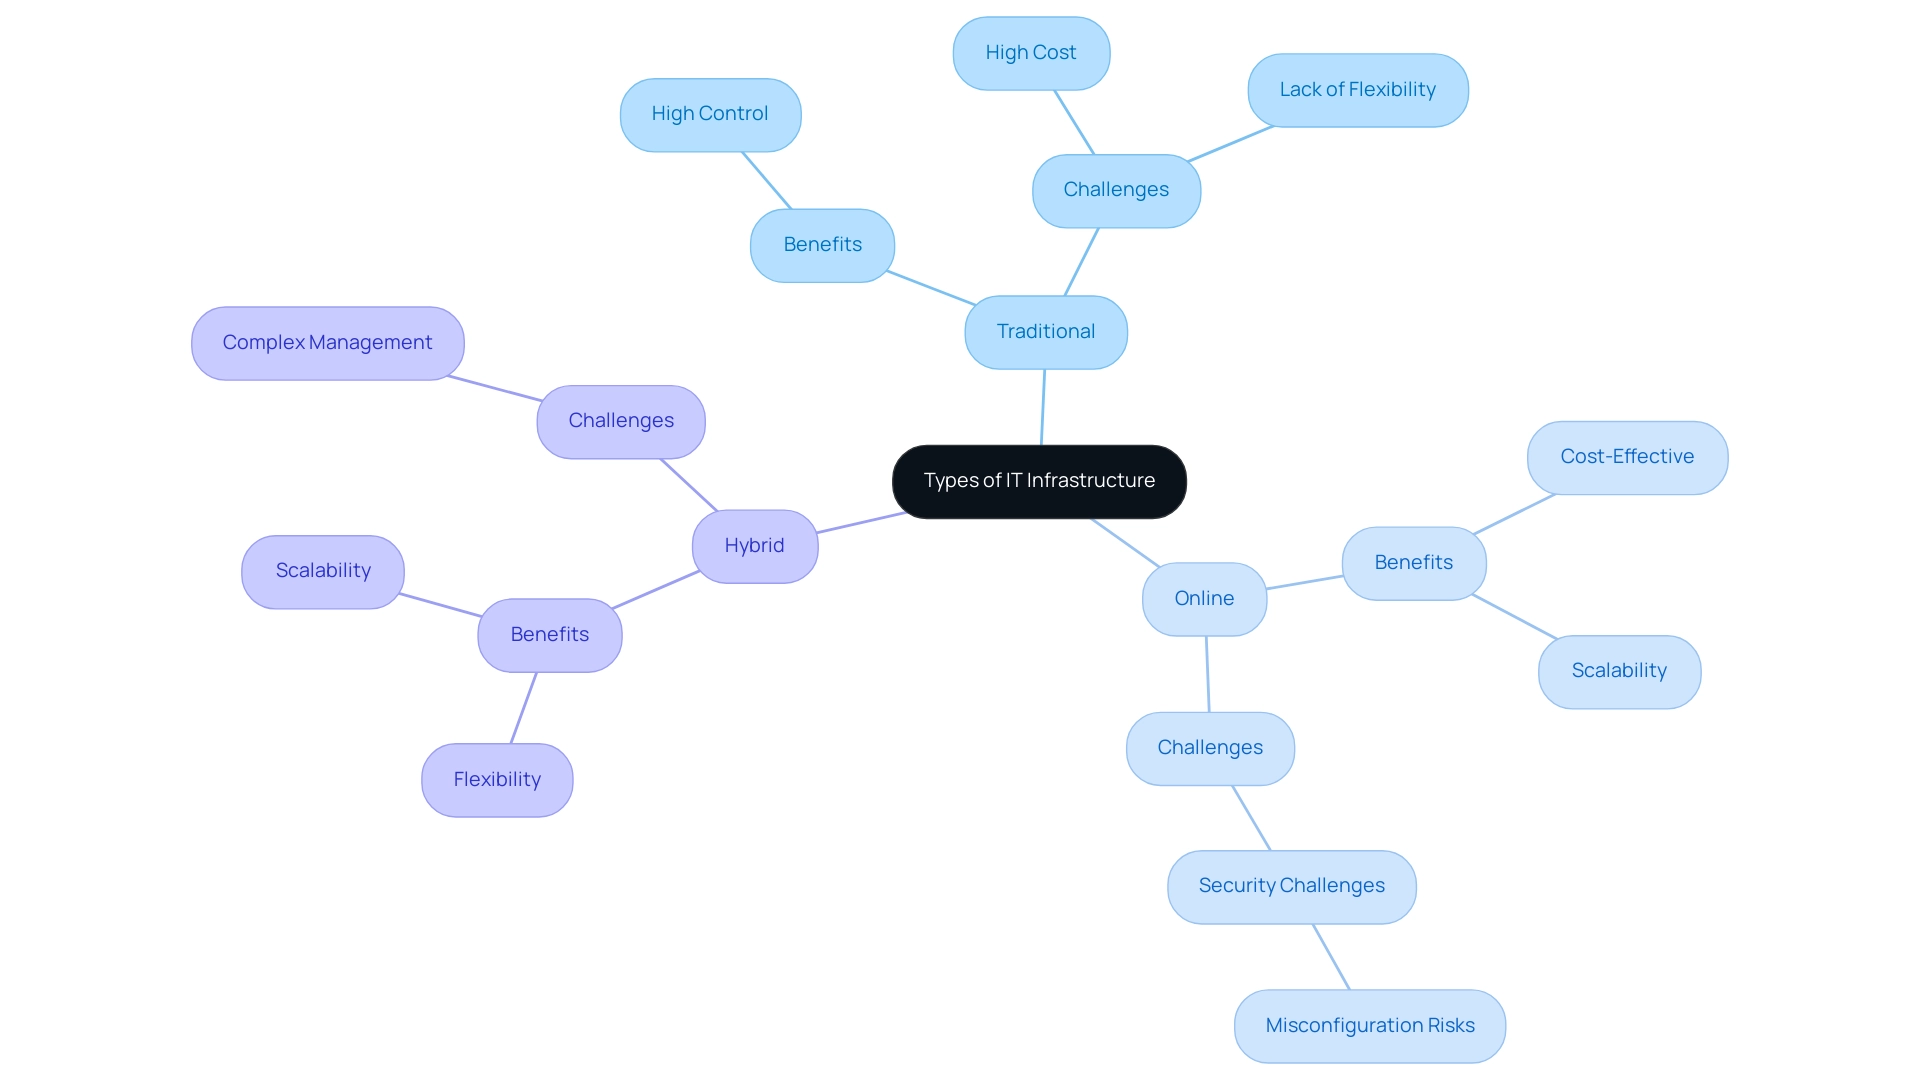This screenshot has width=1920, height=1083.
Task: Expand the Benefits node under Hybrid
Action: pyautogui.click(x=549, y=633)
